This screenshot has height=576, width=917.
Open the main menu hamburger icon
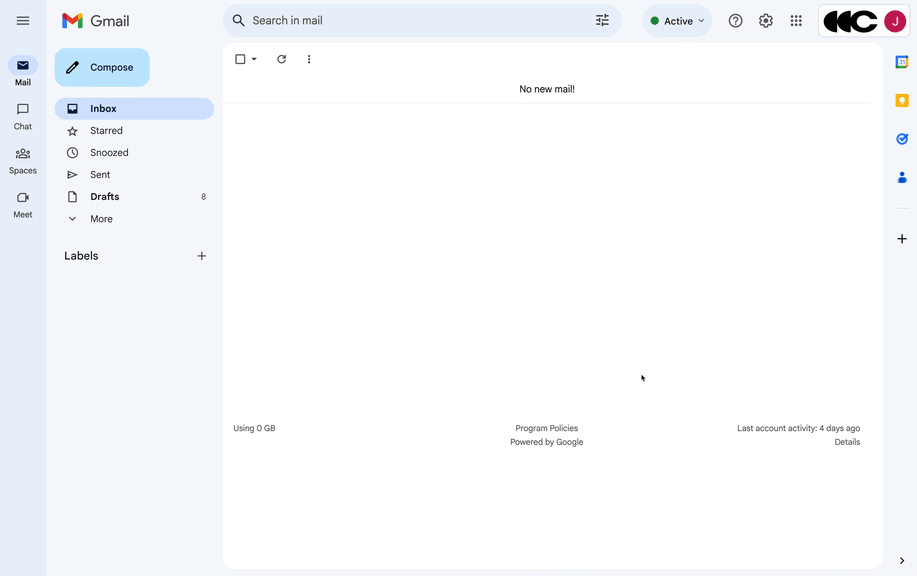click(23, 21)
